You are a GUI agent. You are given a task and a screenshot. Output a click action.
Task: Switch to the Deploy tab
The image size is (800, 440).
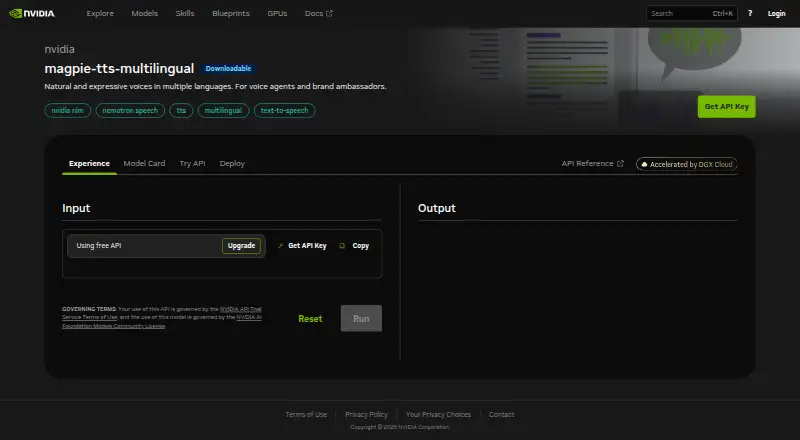[232, 163]
